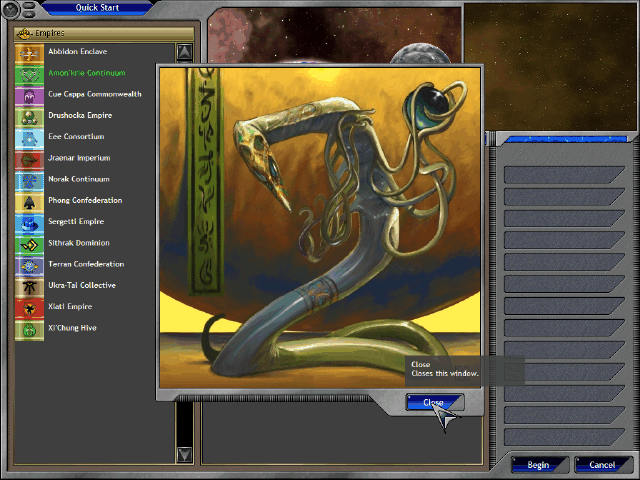Click the Sithrak Dominion emblem icon
The width and height of the screenshot is (640, 480).
(28, 243)
